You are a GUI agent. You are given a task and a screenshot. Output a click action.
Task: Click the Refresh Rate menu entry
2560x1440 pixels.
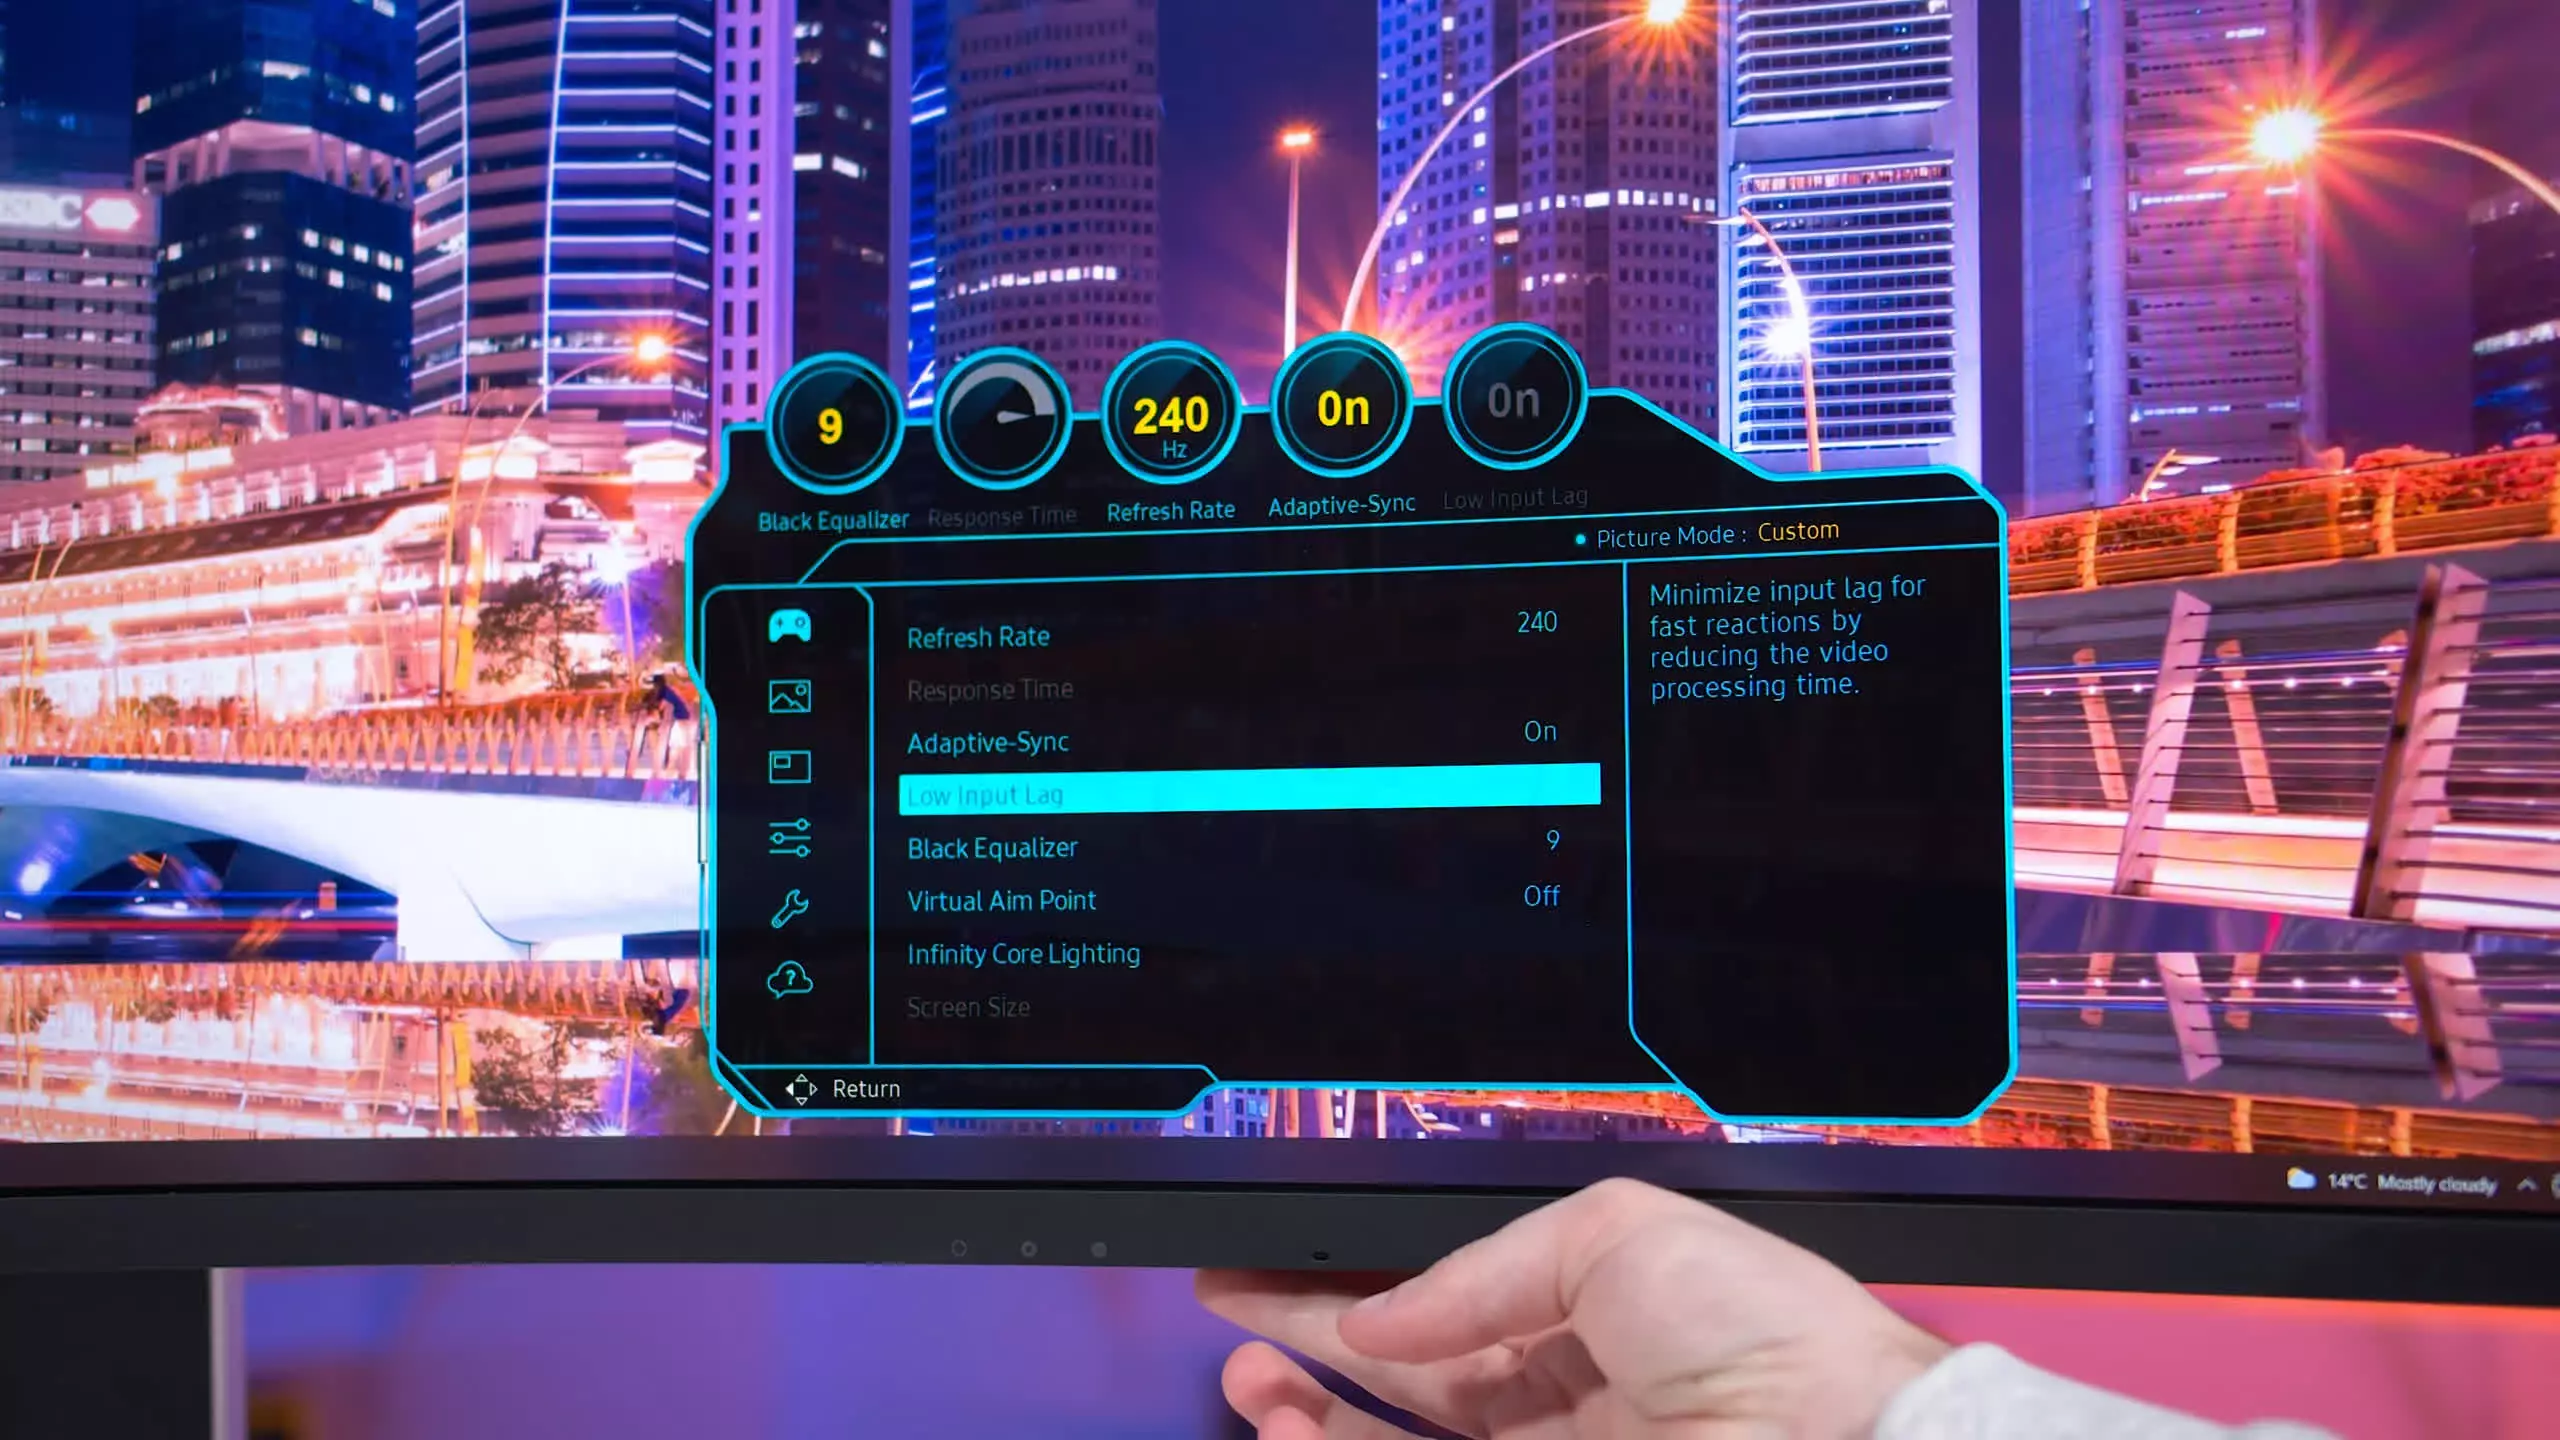click(x=978, y=636)
